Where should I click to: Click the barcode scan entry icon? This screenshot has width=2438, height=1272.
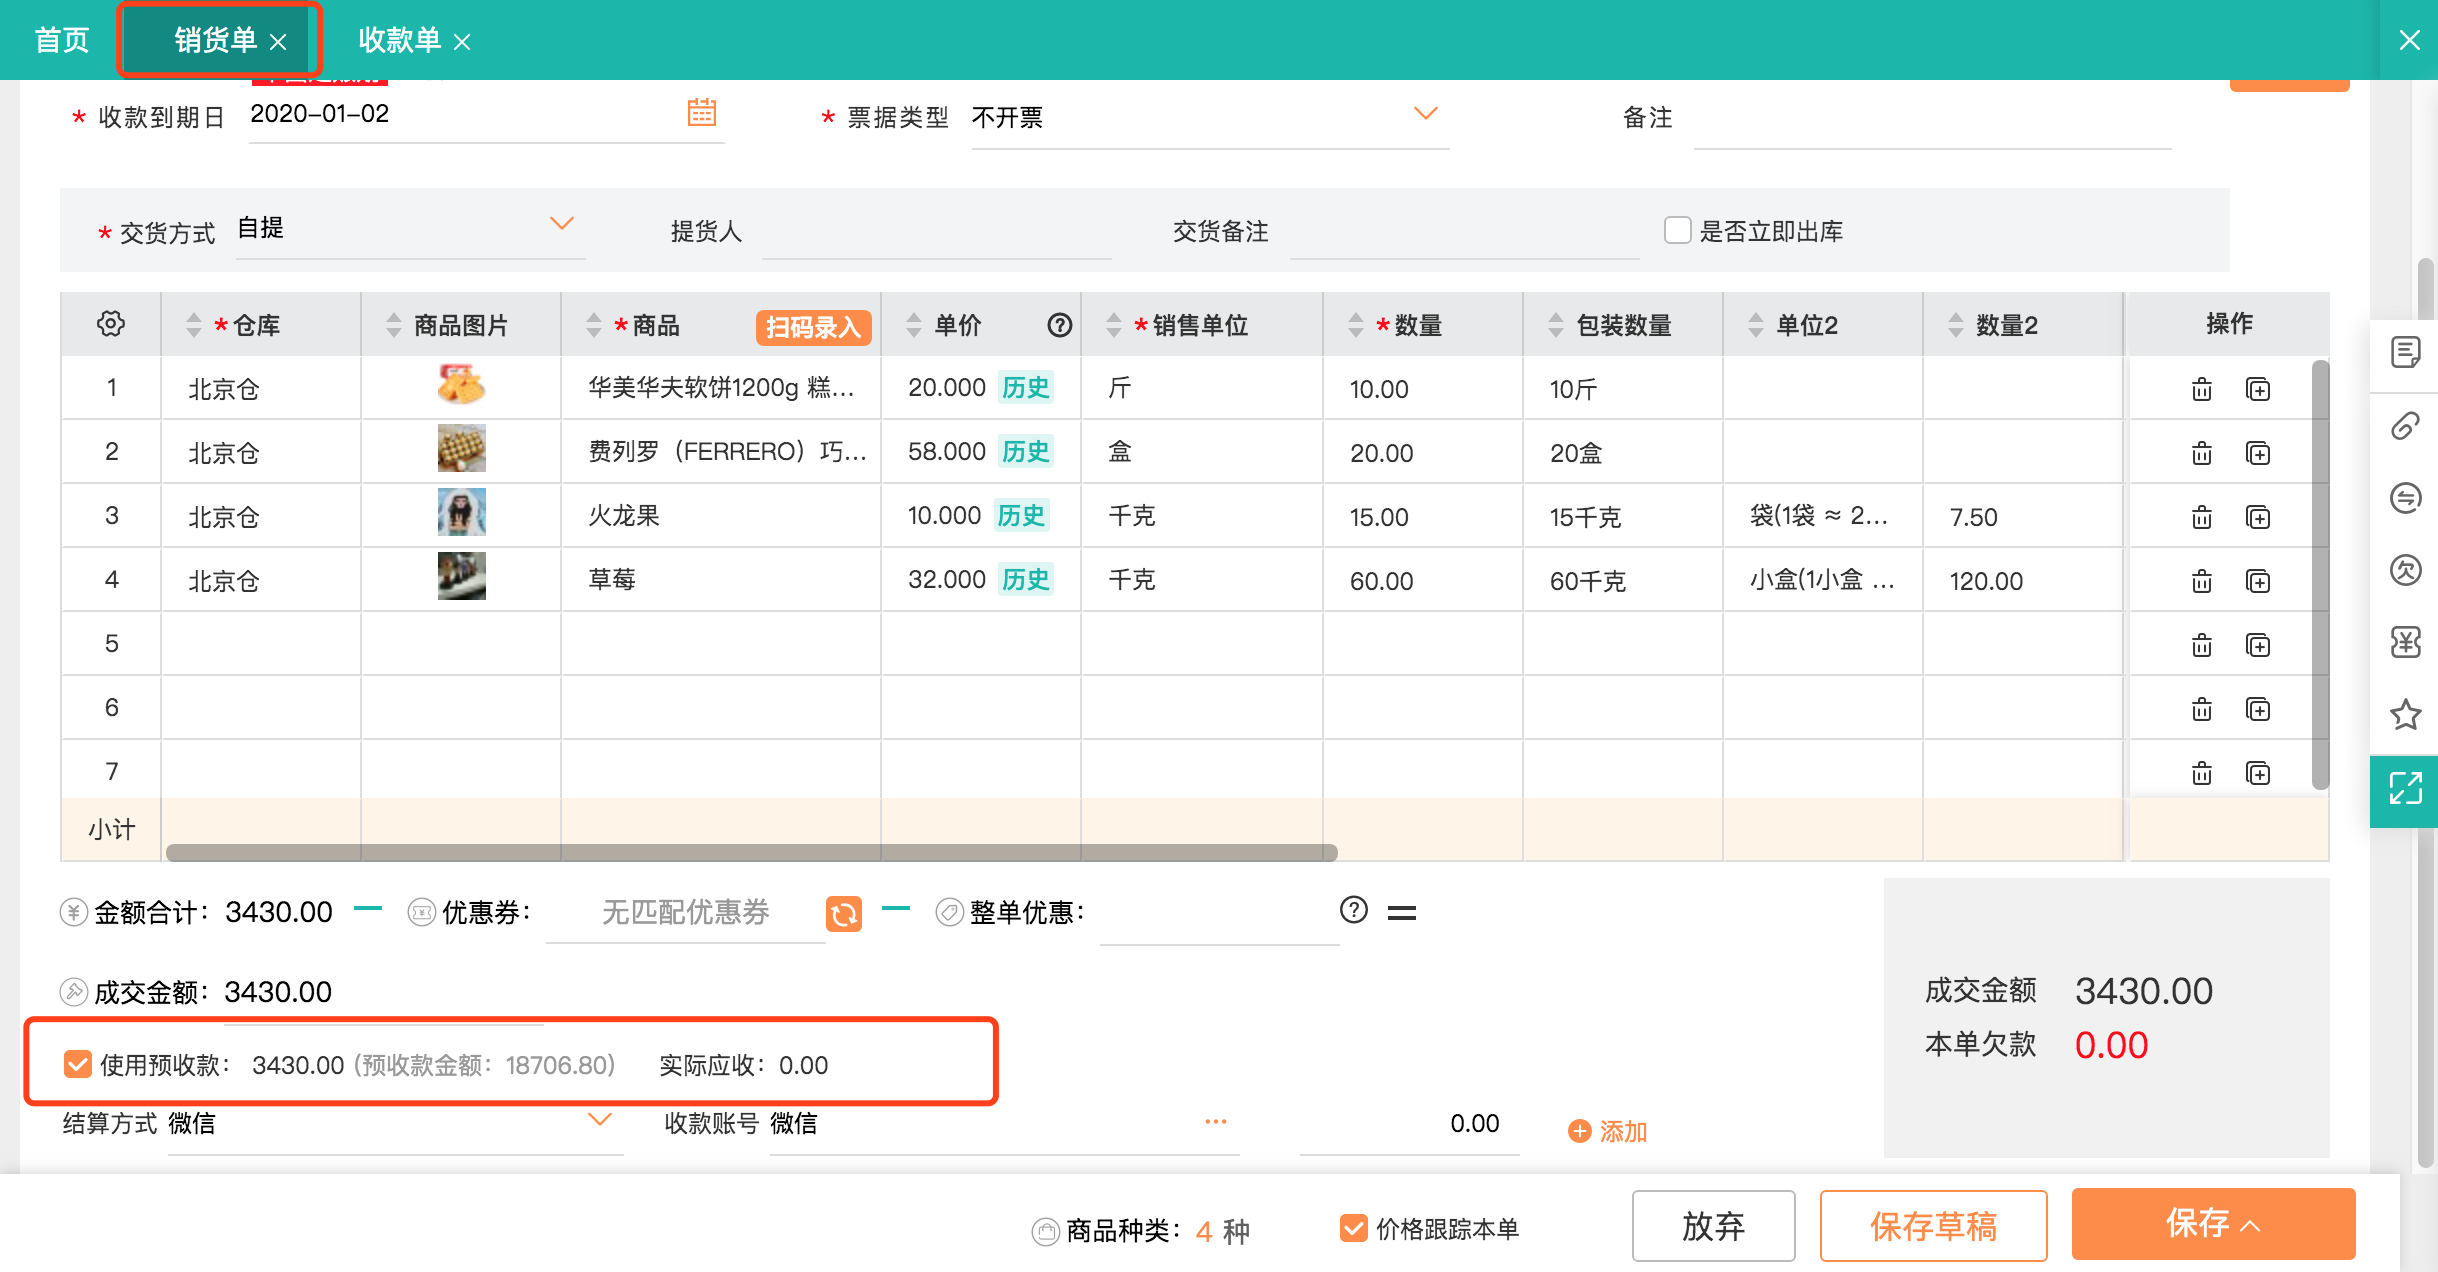pyautogui.click(x=814, y=327)
